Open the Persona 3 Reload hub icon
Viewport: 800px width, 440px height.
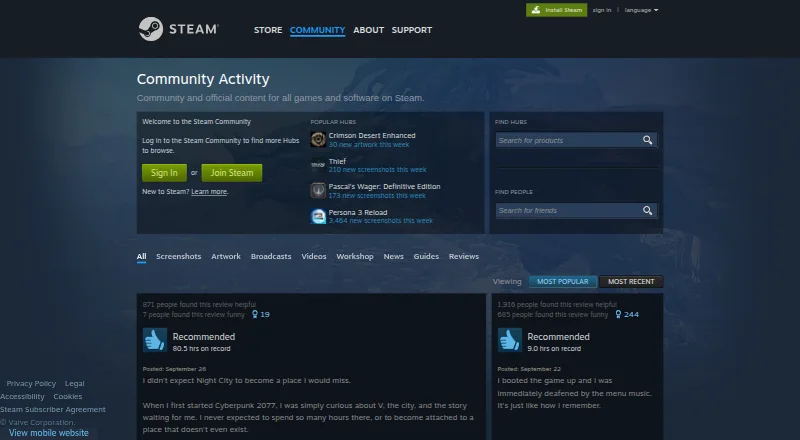coord(318,216)
